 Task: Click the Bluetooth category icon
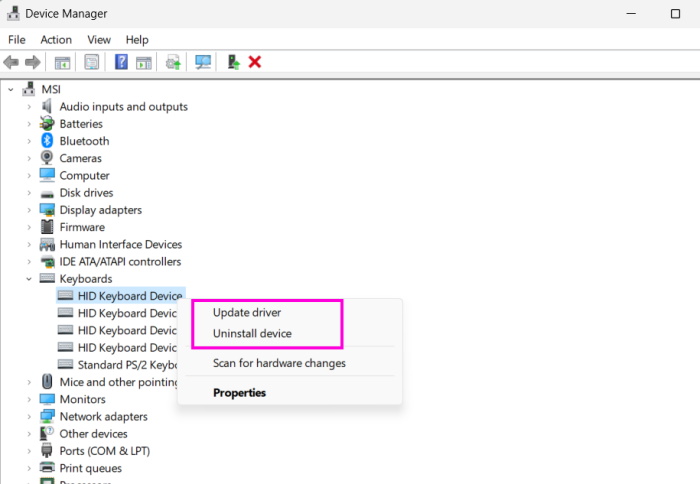pos(47,141)
